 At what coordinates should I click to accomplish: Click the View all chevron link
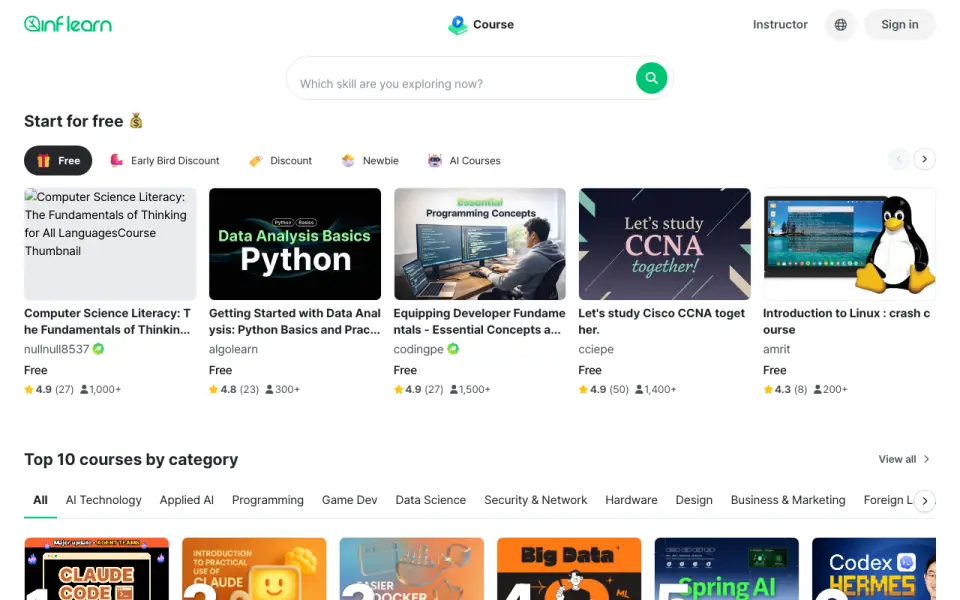tap(904, 459)
